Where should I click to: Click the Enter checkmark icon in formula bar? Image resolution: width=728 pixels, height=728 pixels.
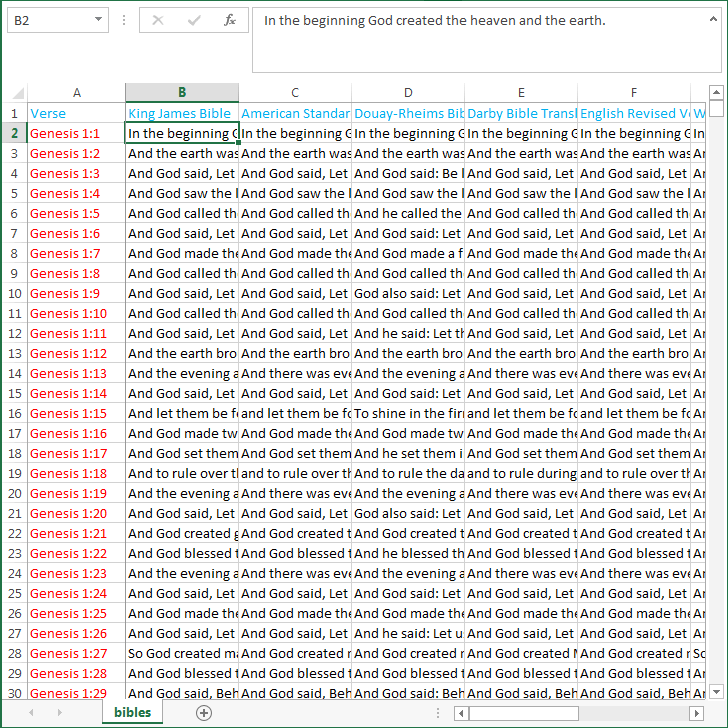pyautogui.click(x=194, y=20)
